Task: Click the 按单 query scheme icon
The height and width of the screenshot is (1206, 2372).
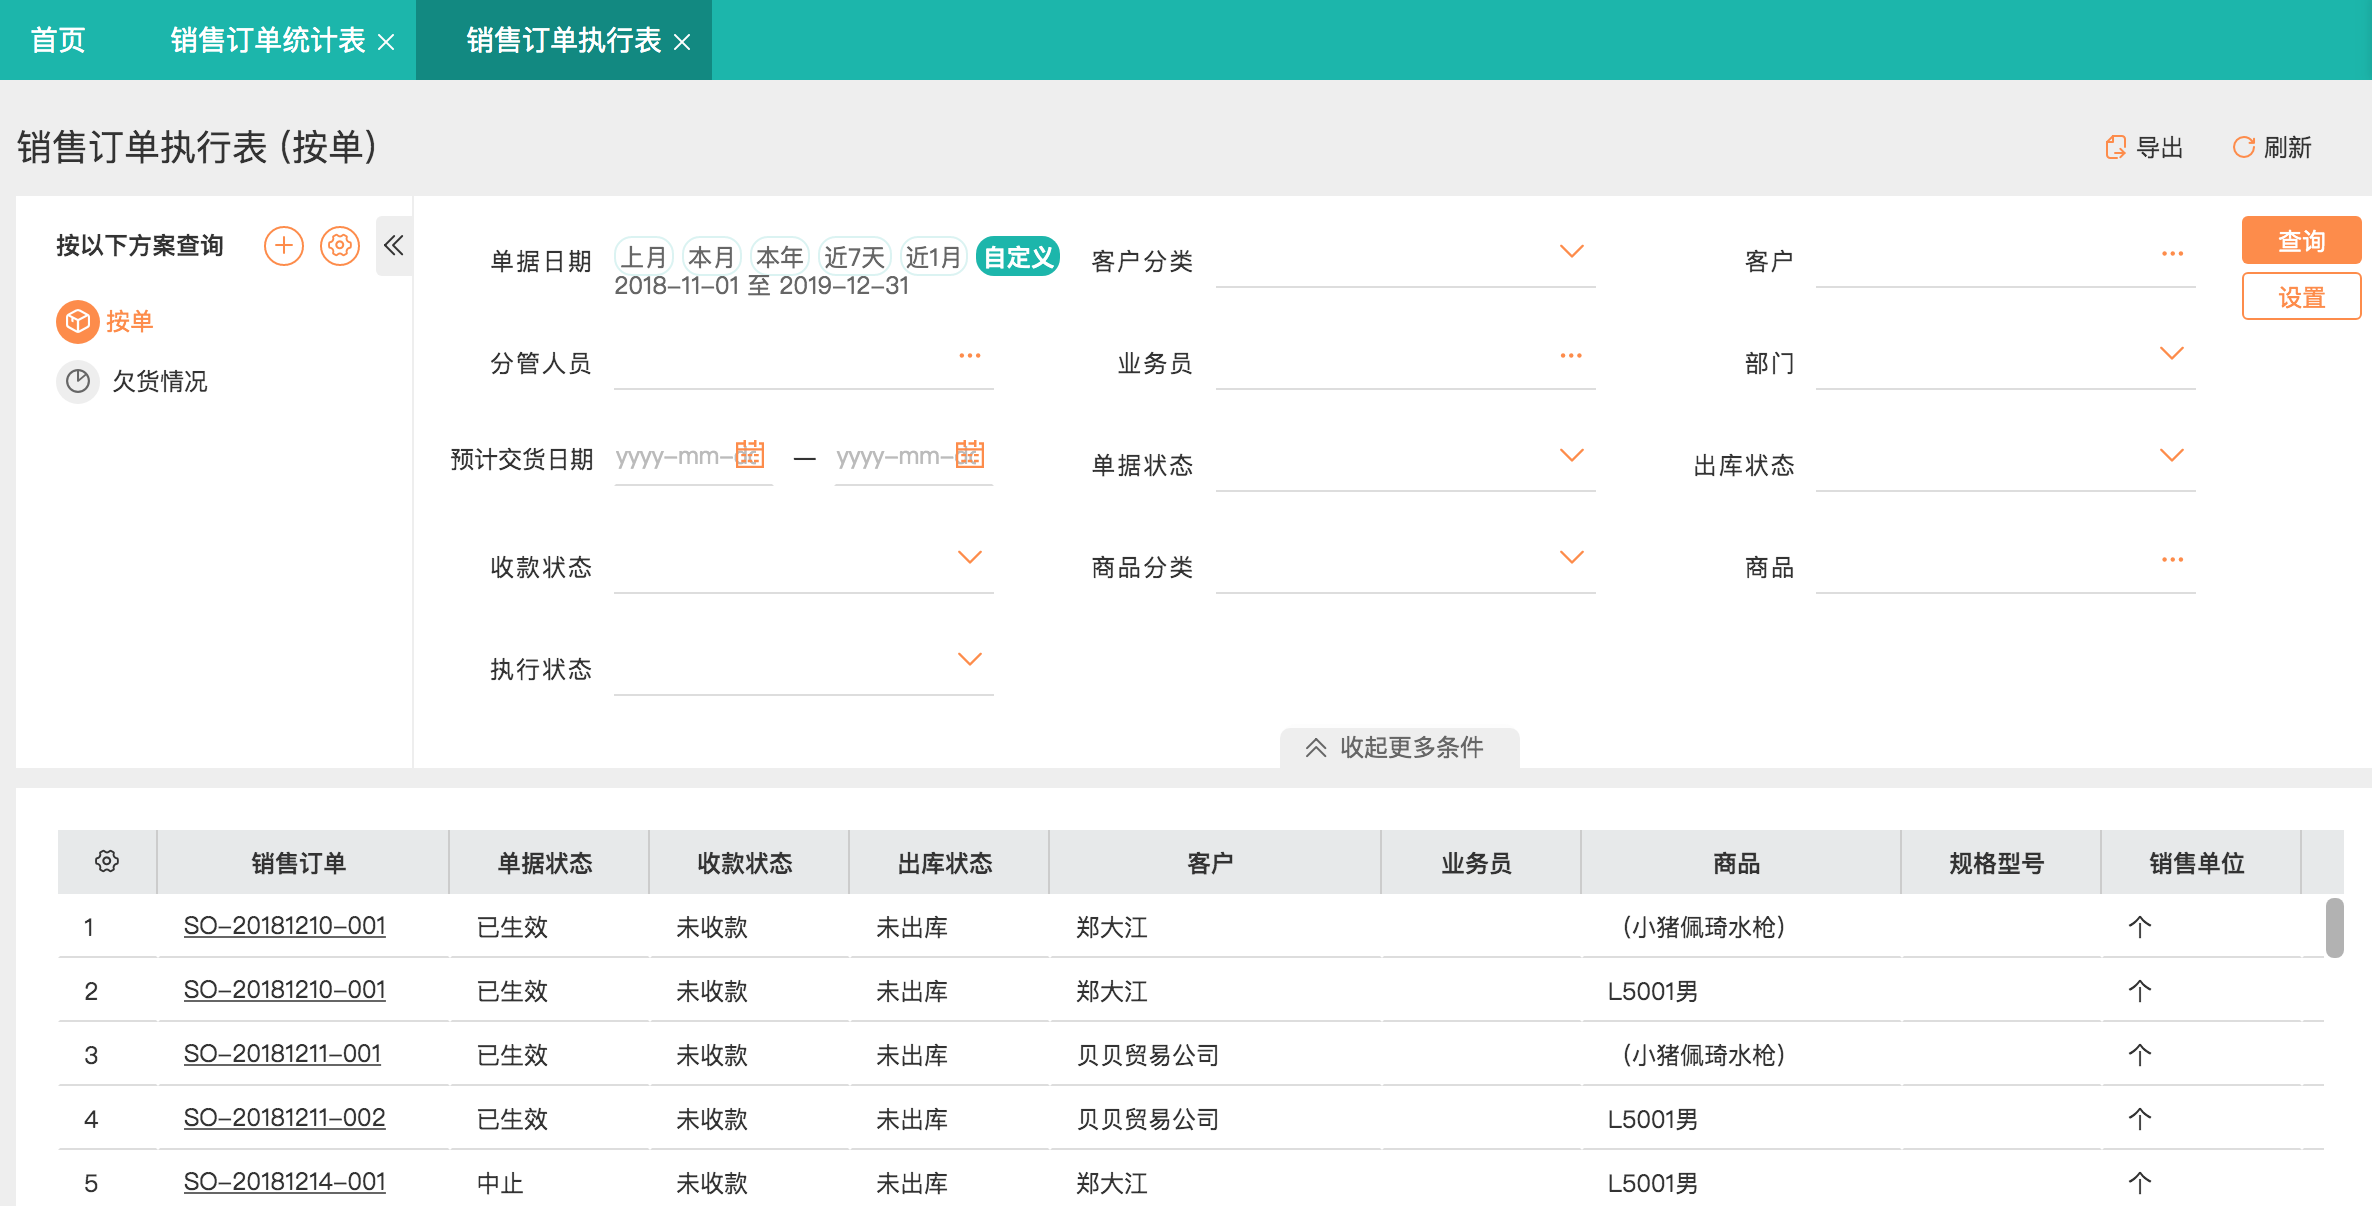Action: (x=77, y=320)
